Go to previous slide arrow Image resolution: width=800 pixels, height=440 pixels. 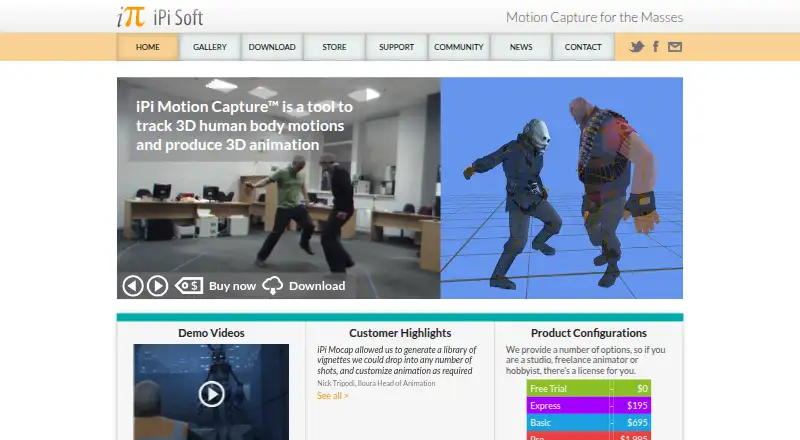[x=133, y=286]
